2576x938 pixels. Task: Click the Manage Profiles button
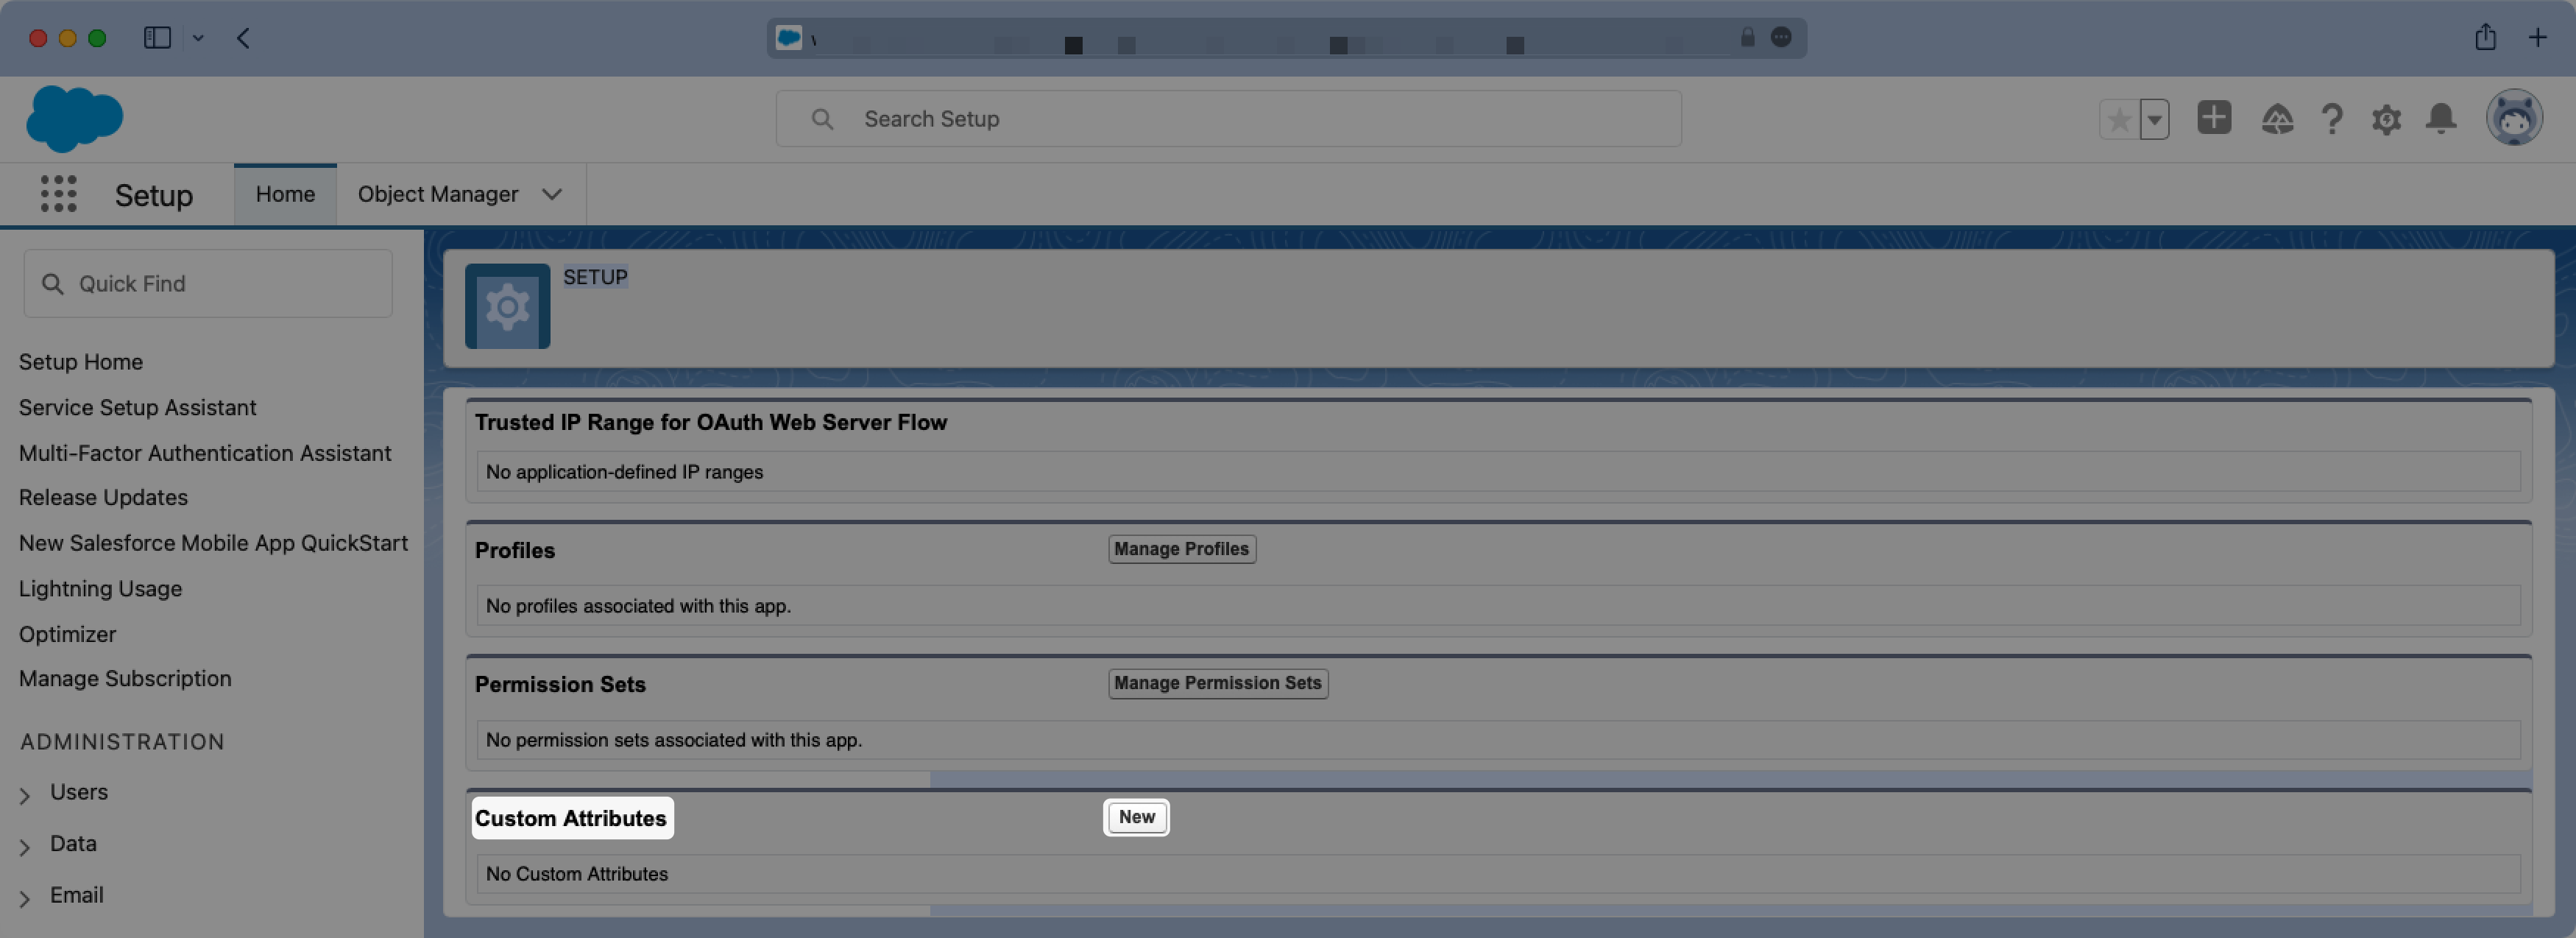(1181, 549)
